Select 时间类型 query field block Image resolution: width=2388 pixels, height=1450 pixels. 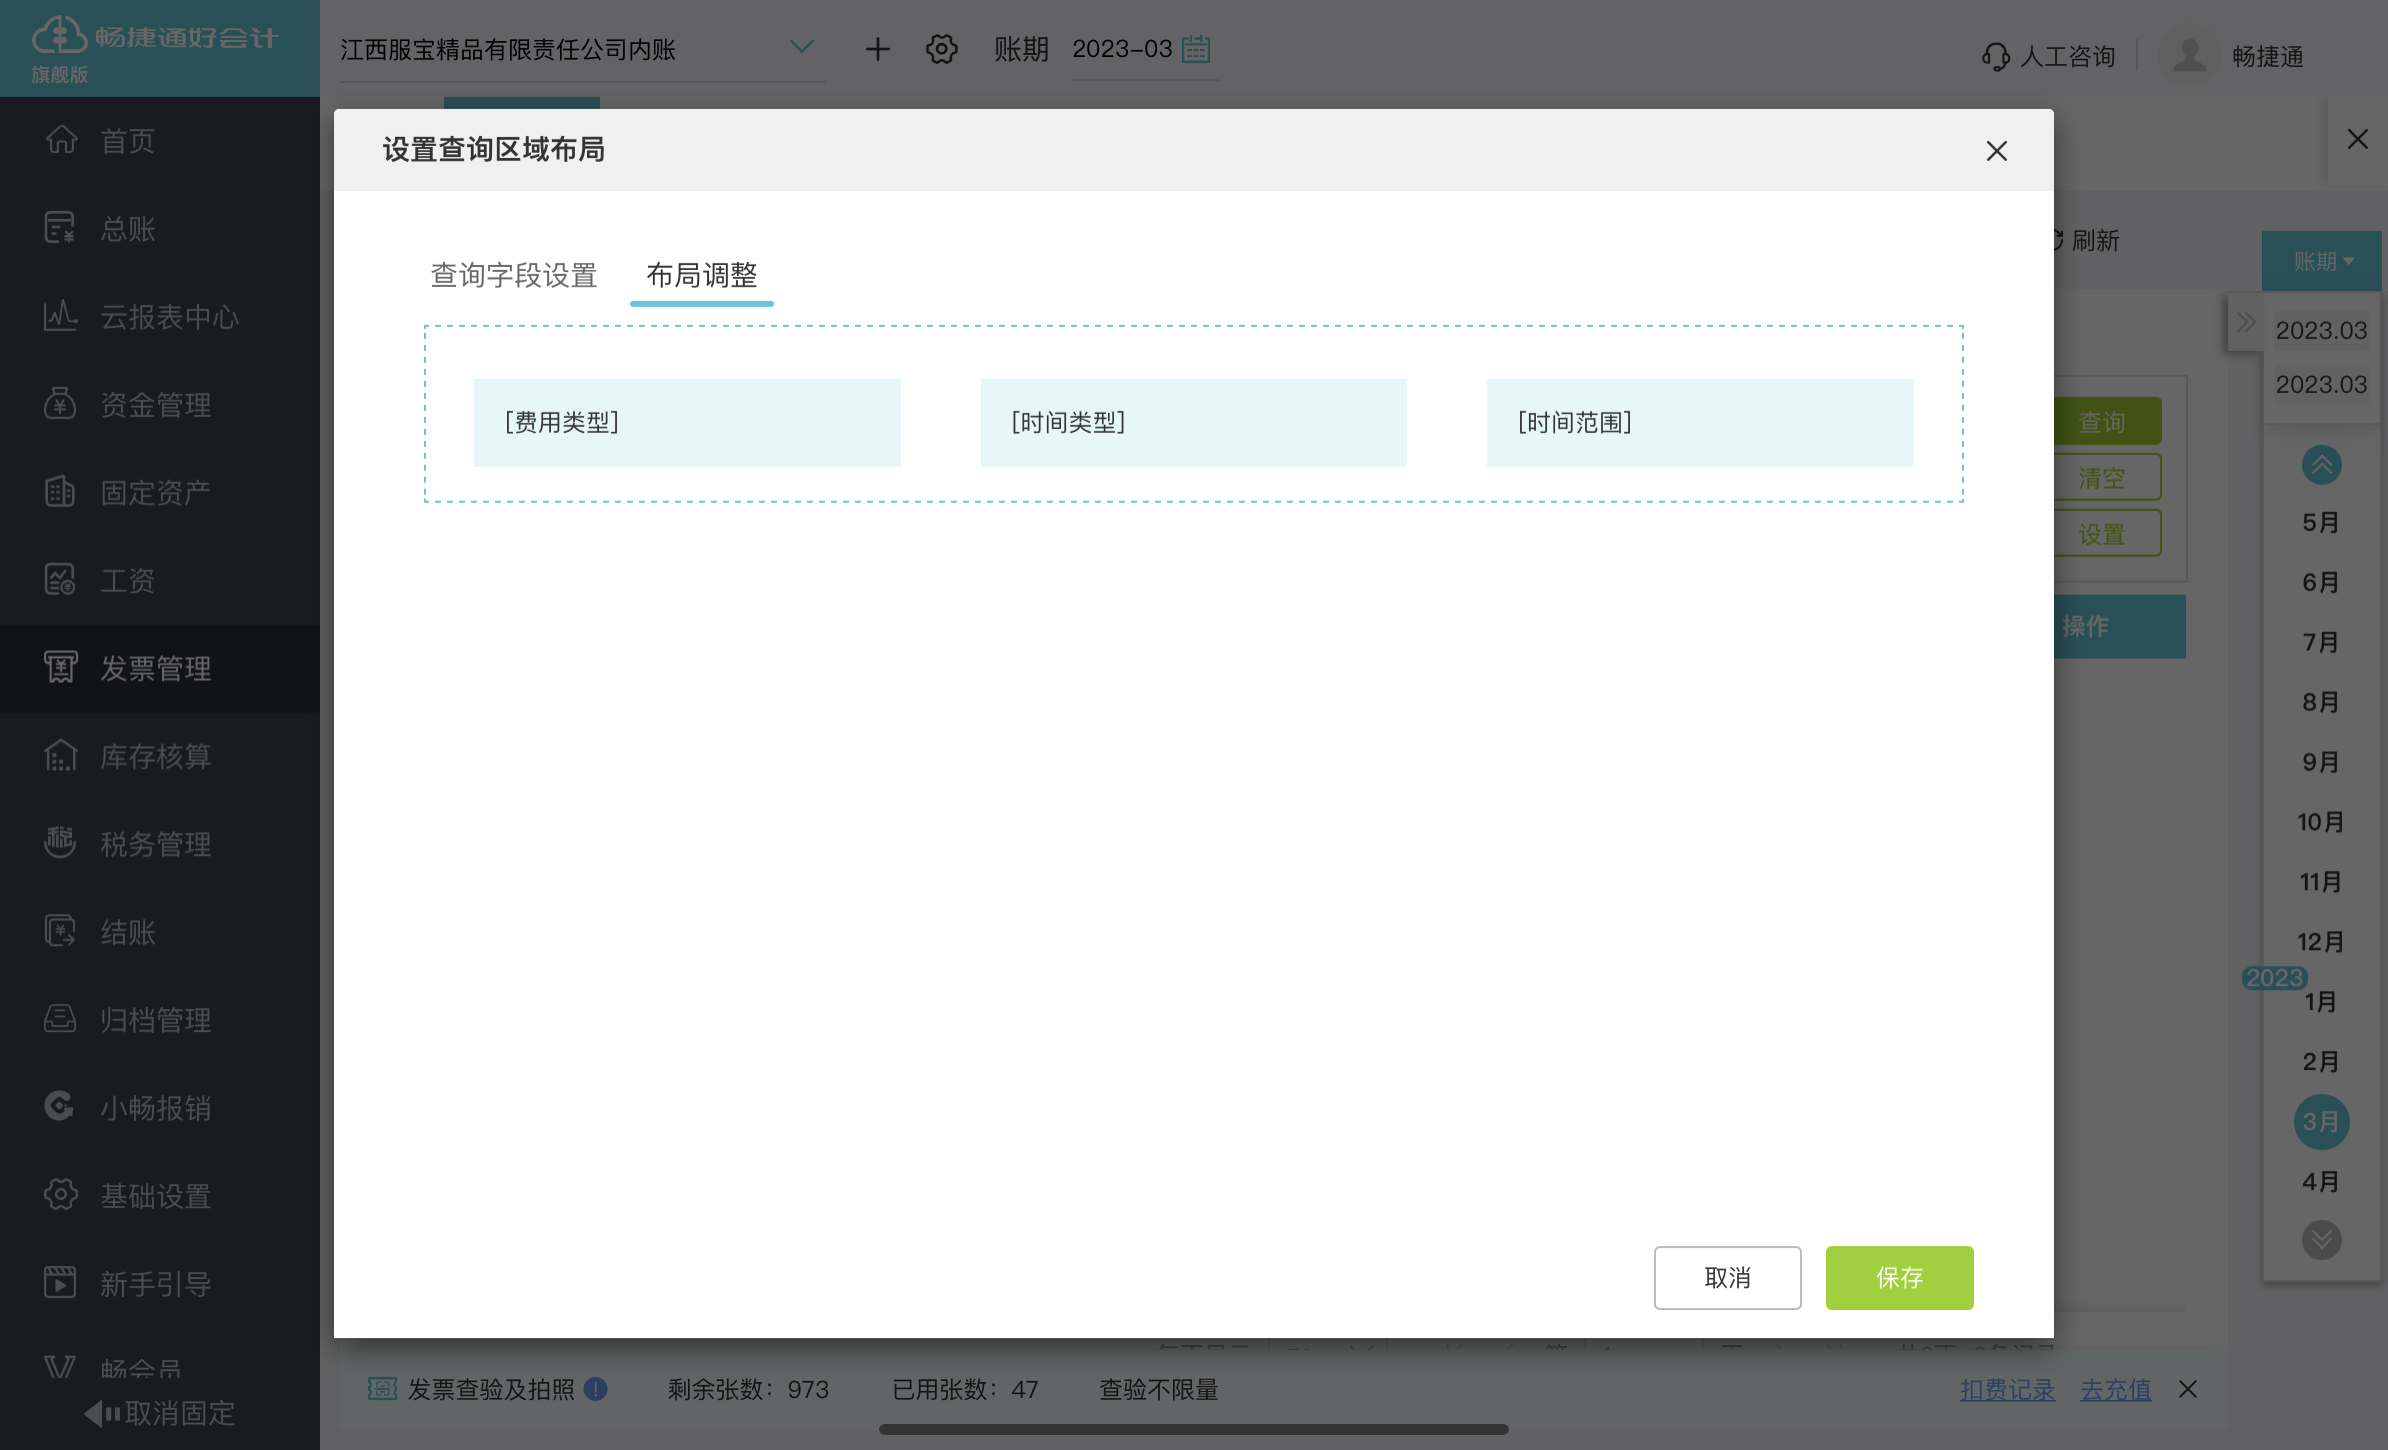point(1194,421)
